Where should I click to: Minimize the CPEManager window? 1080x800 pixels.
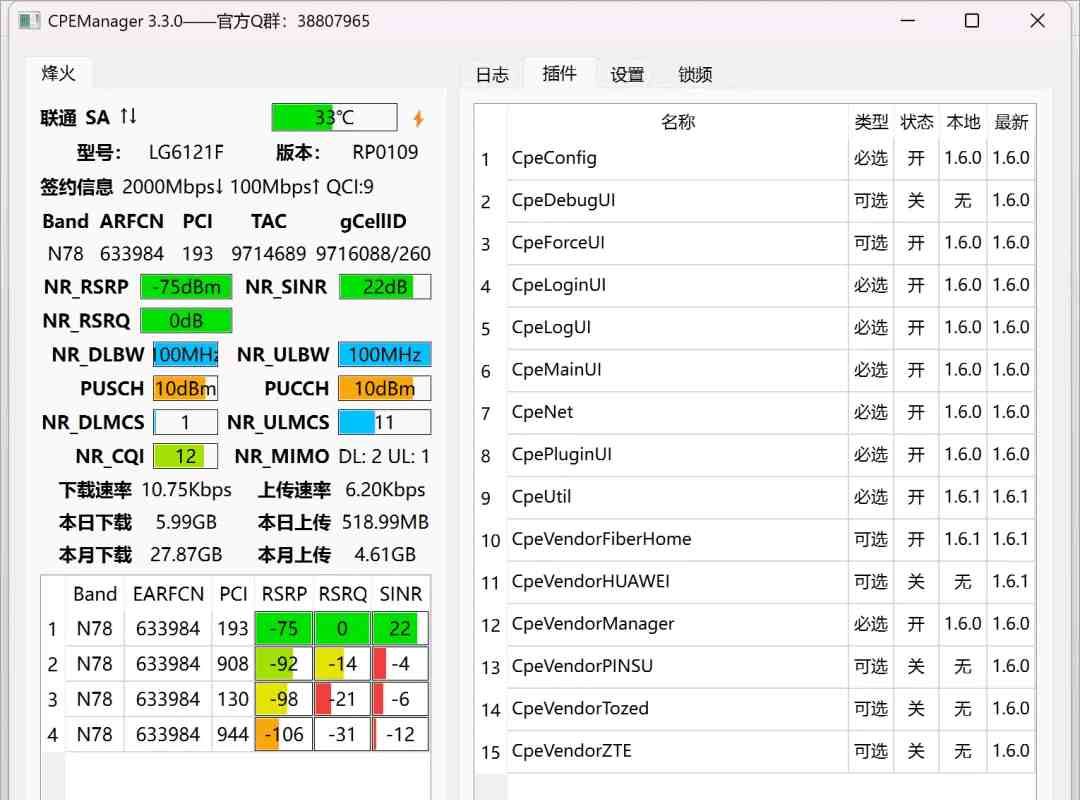click(908, 21)
